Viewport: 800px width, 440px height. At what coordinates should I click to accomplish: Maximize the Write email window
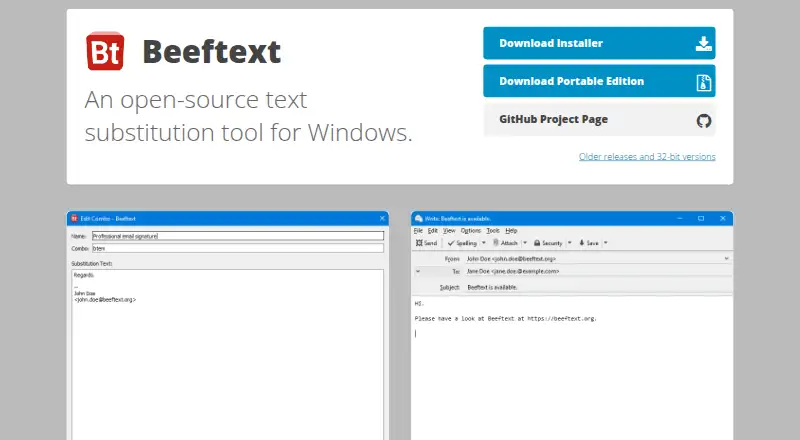pos(701,218)
